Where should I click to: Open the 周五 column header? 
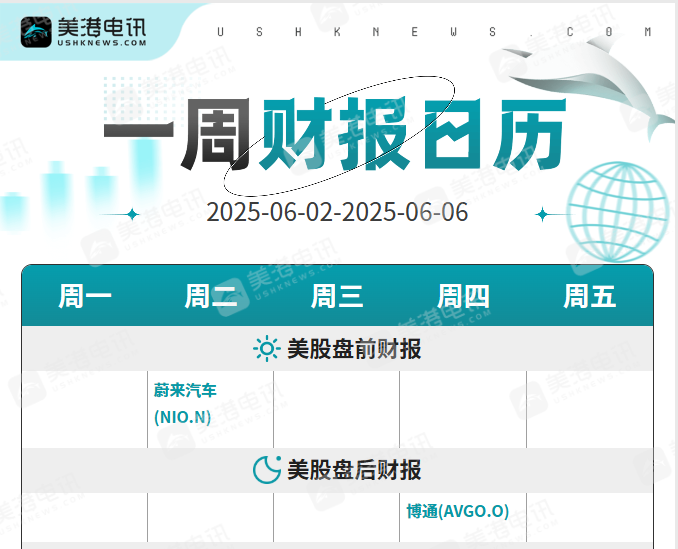click(589, 296)
